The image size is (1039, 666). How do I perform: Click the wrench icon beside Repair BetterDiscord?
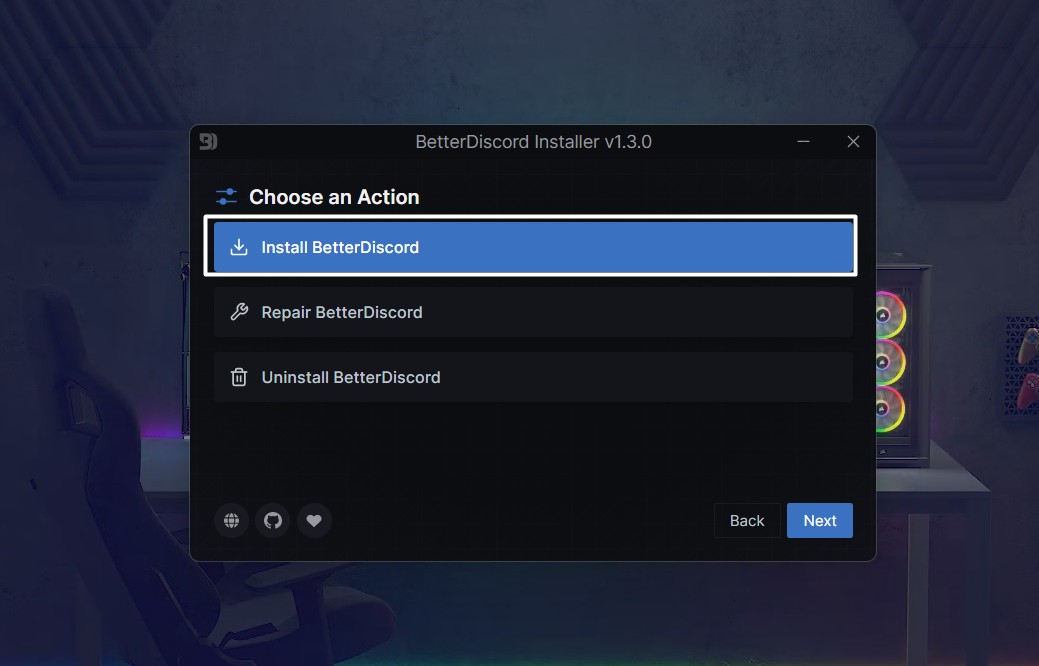pos(238,311)
